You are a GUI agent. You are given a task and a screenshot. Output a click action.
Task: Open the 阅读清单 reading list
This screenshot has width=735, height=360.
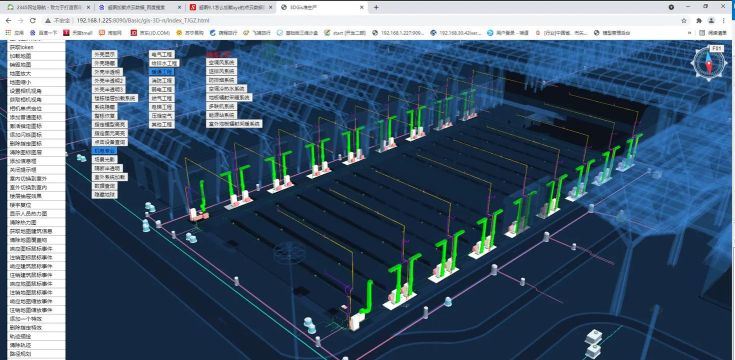click(713, 33)
